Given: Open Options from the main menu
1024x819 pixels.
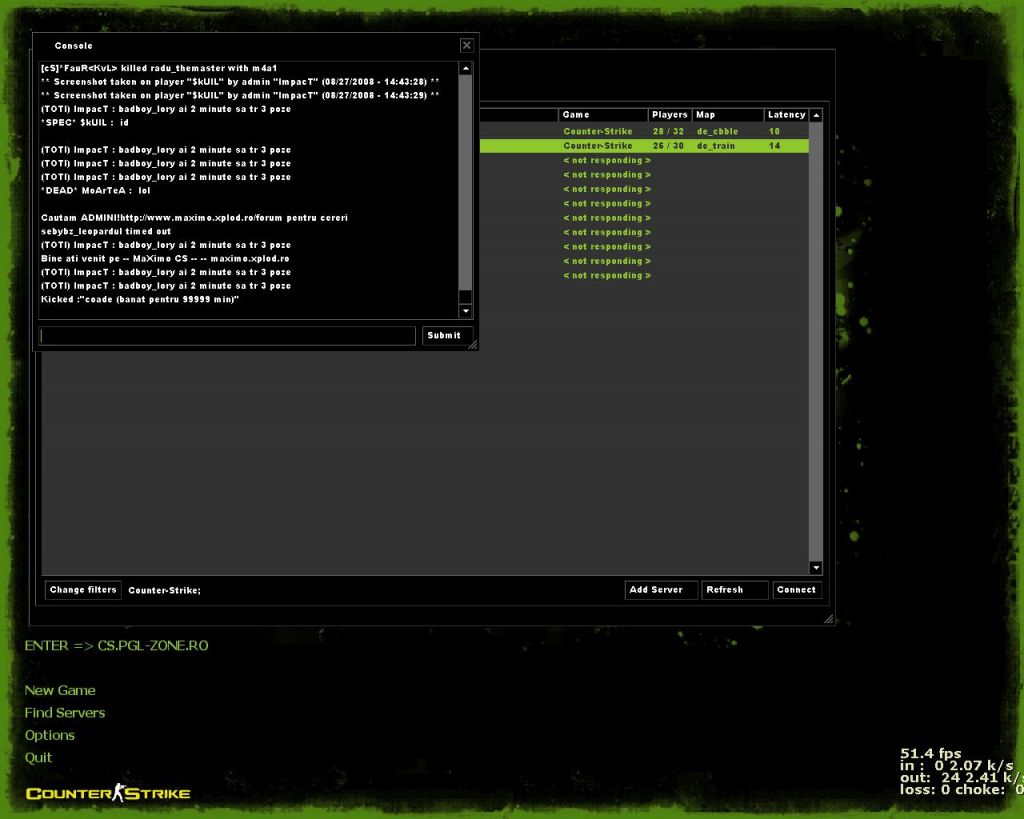Looking at the screenshot, I should [x=50, y=735].
